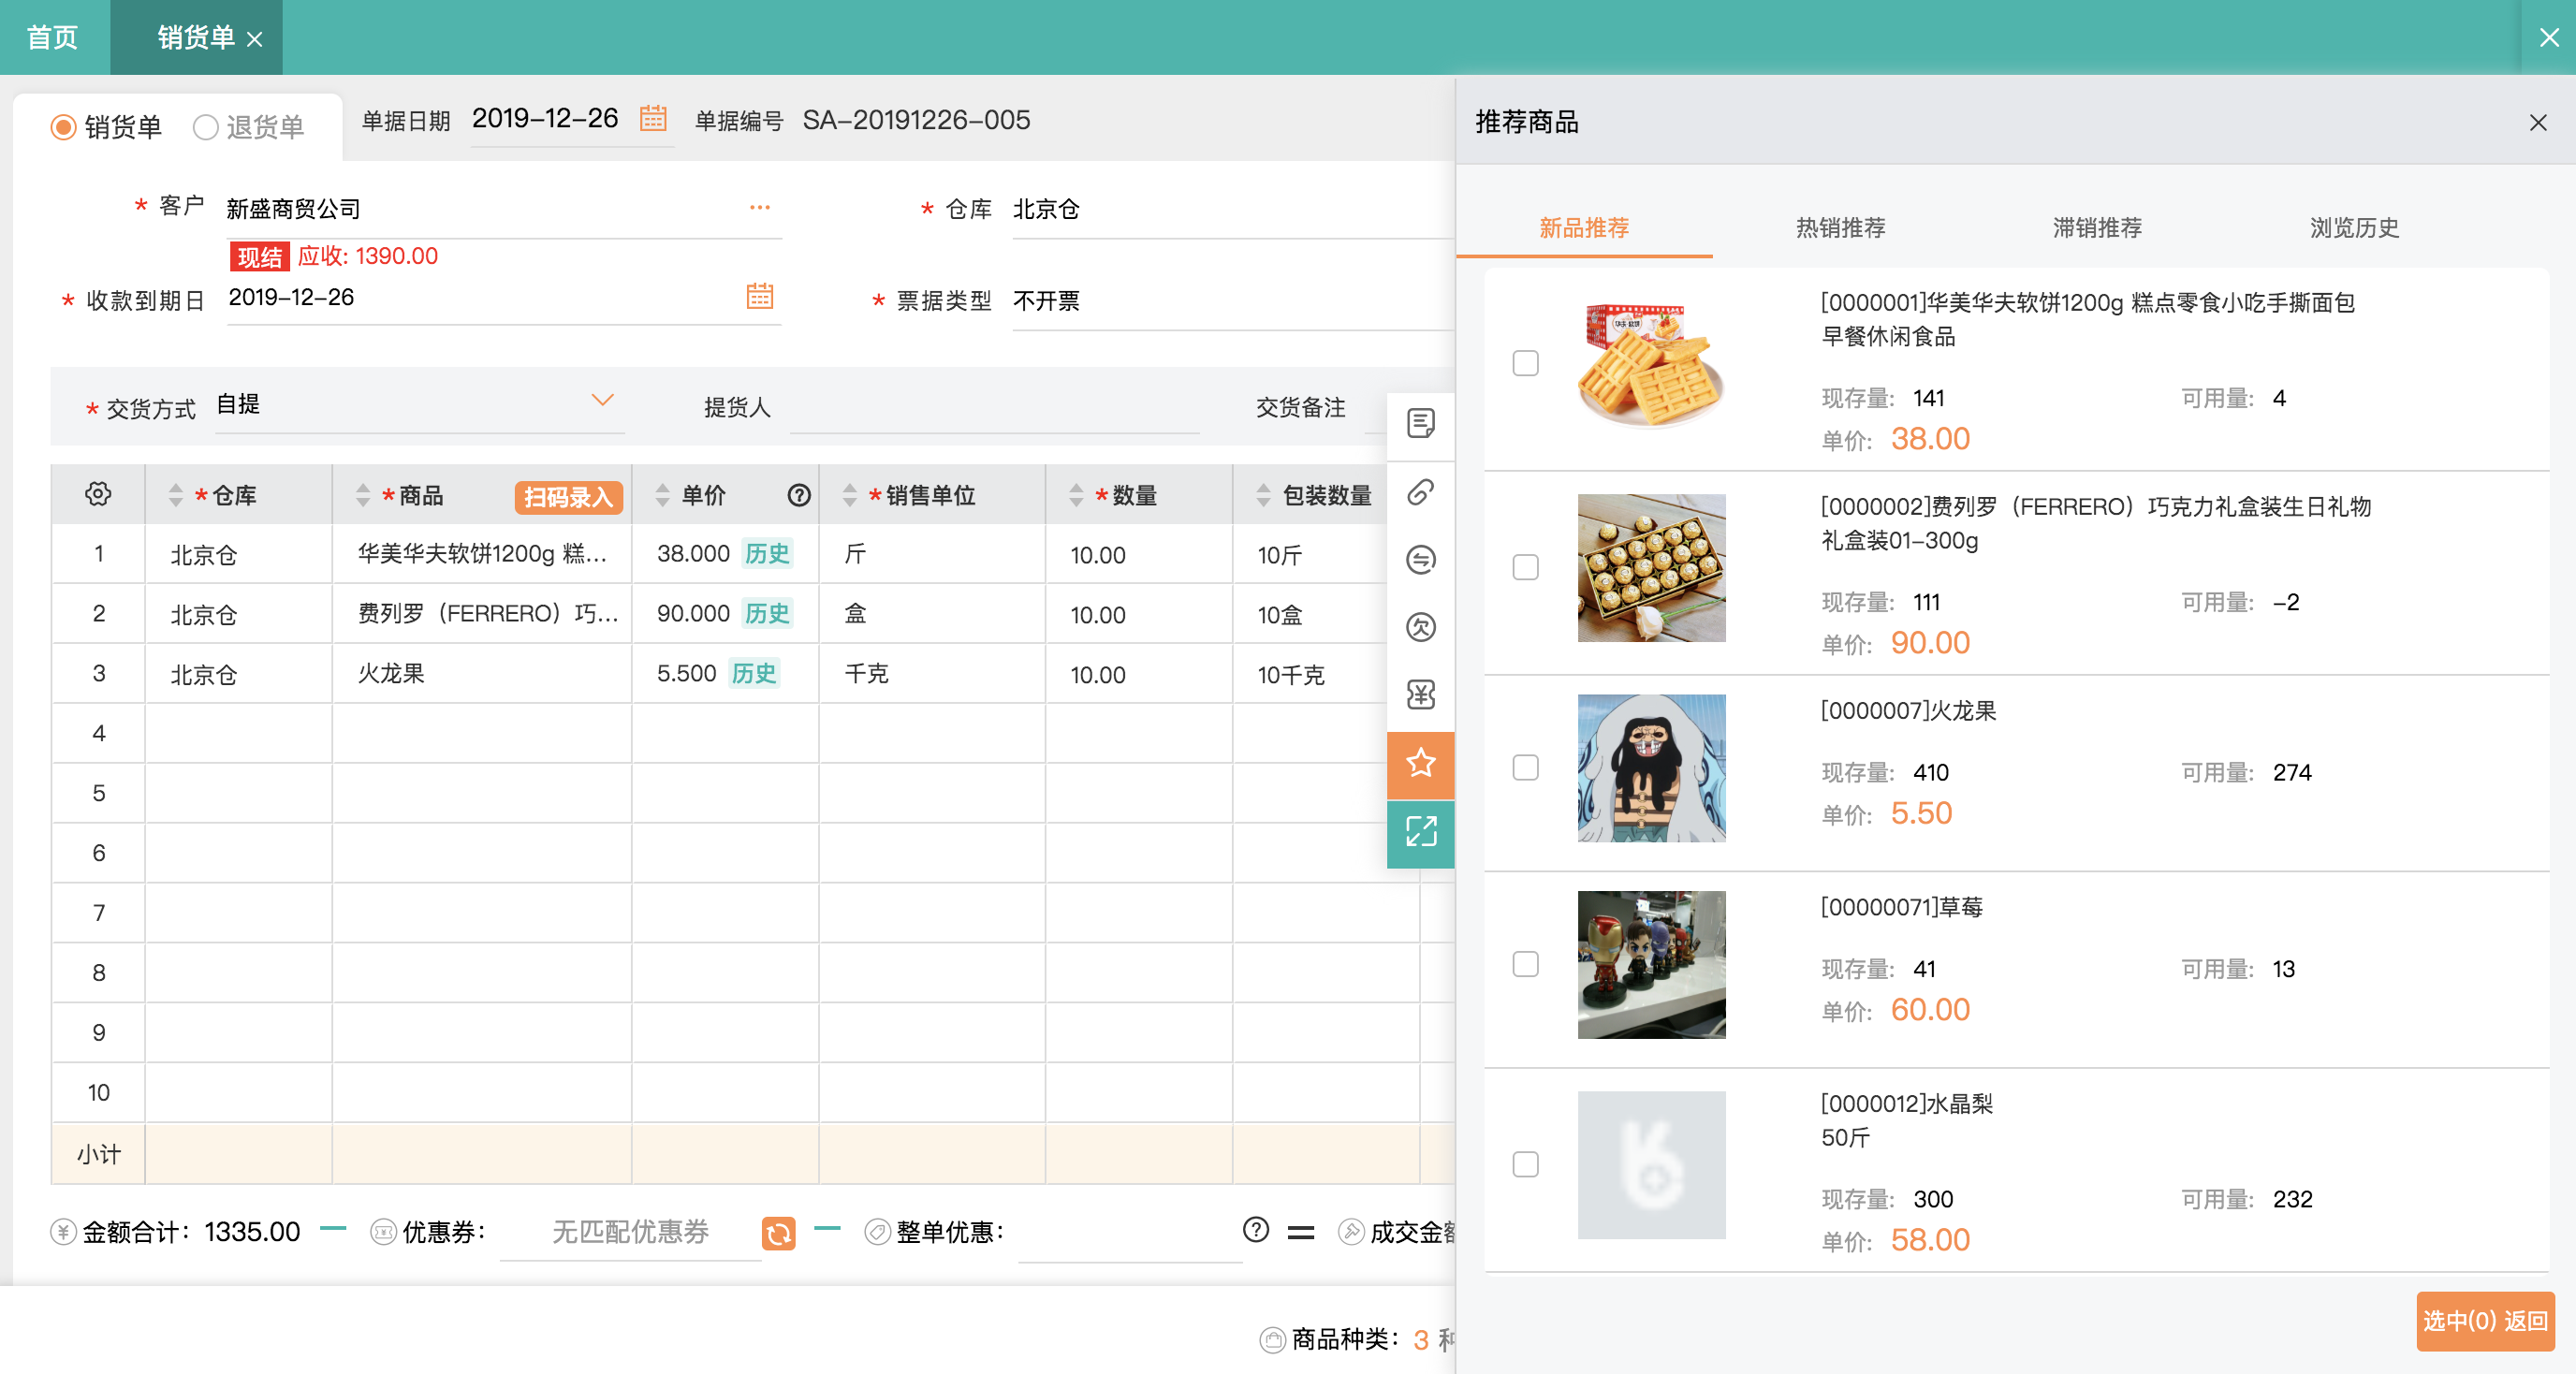
Task: Click the expand/fullscreen icon on sidebar
Action: click(1425, 833)
